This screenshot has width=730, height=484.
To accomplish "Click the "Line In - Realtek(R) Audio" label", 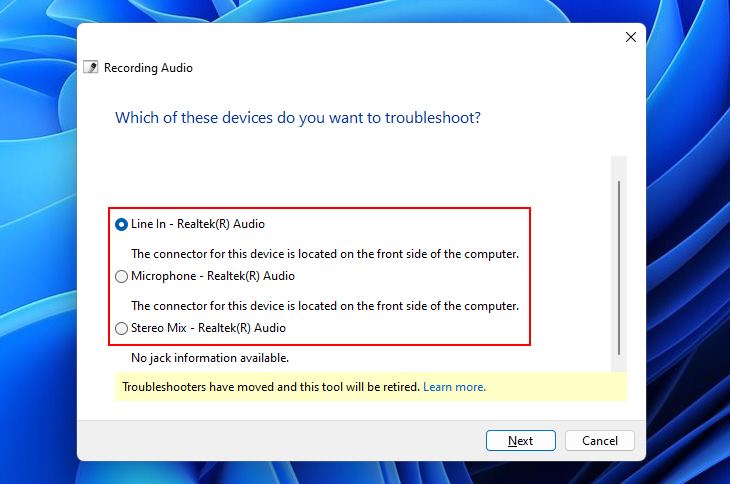I will (x=198, y=224).
